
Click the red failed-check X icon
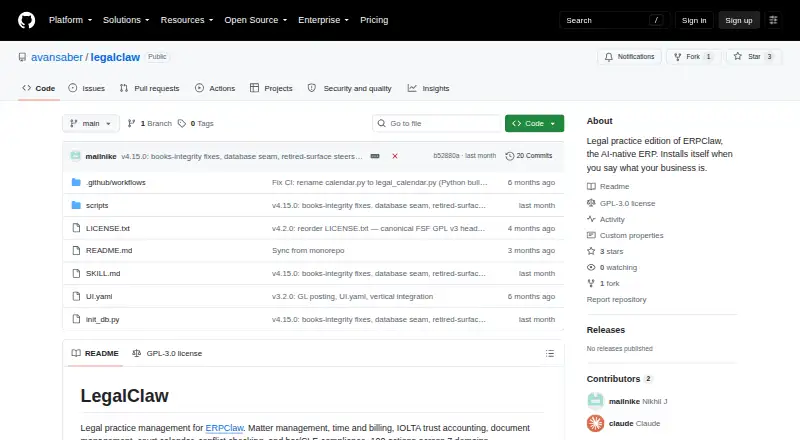coord(395,156)
